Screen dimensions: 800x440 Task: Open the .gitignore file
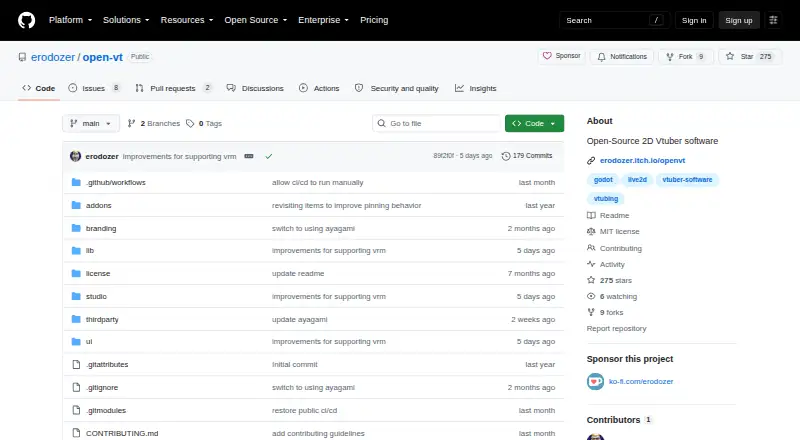pyautogui.click(x=102, y=387)
